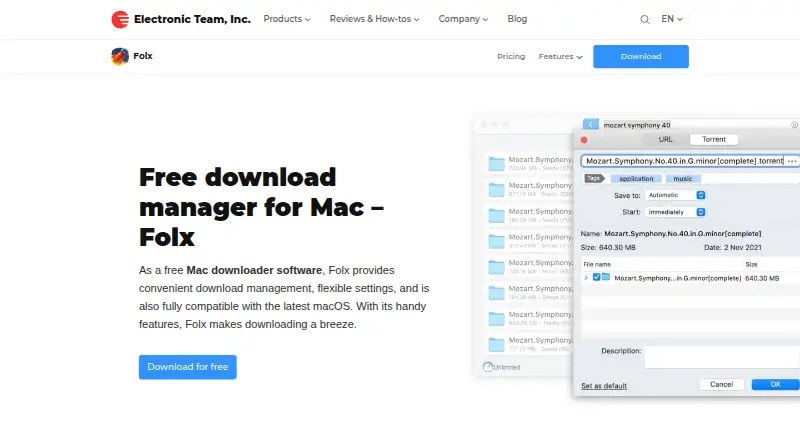Click the folder icon of the 677.74 MB result
This screenshot has height=440, width=800.
[x=496, y=190]
